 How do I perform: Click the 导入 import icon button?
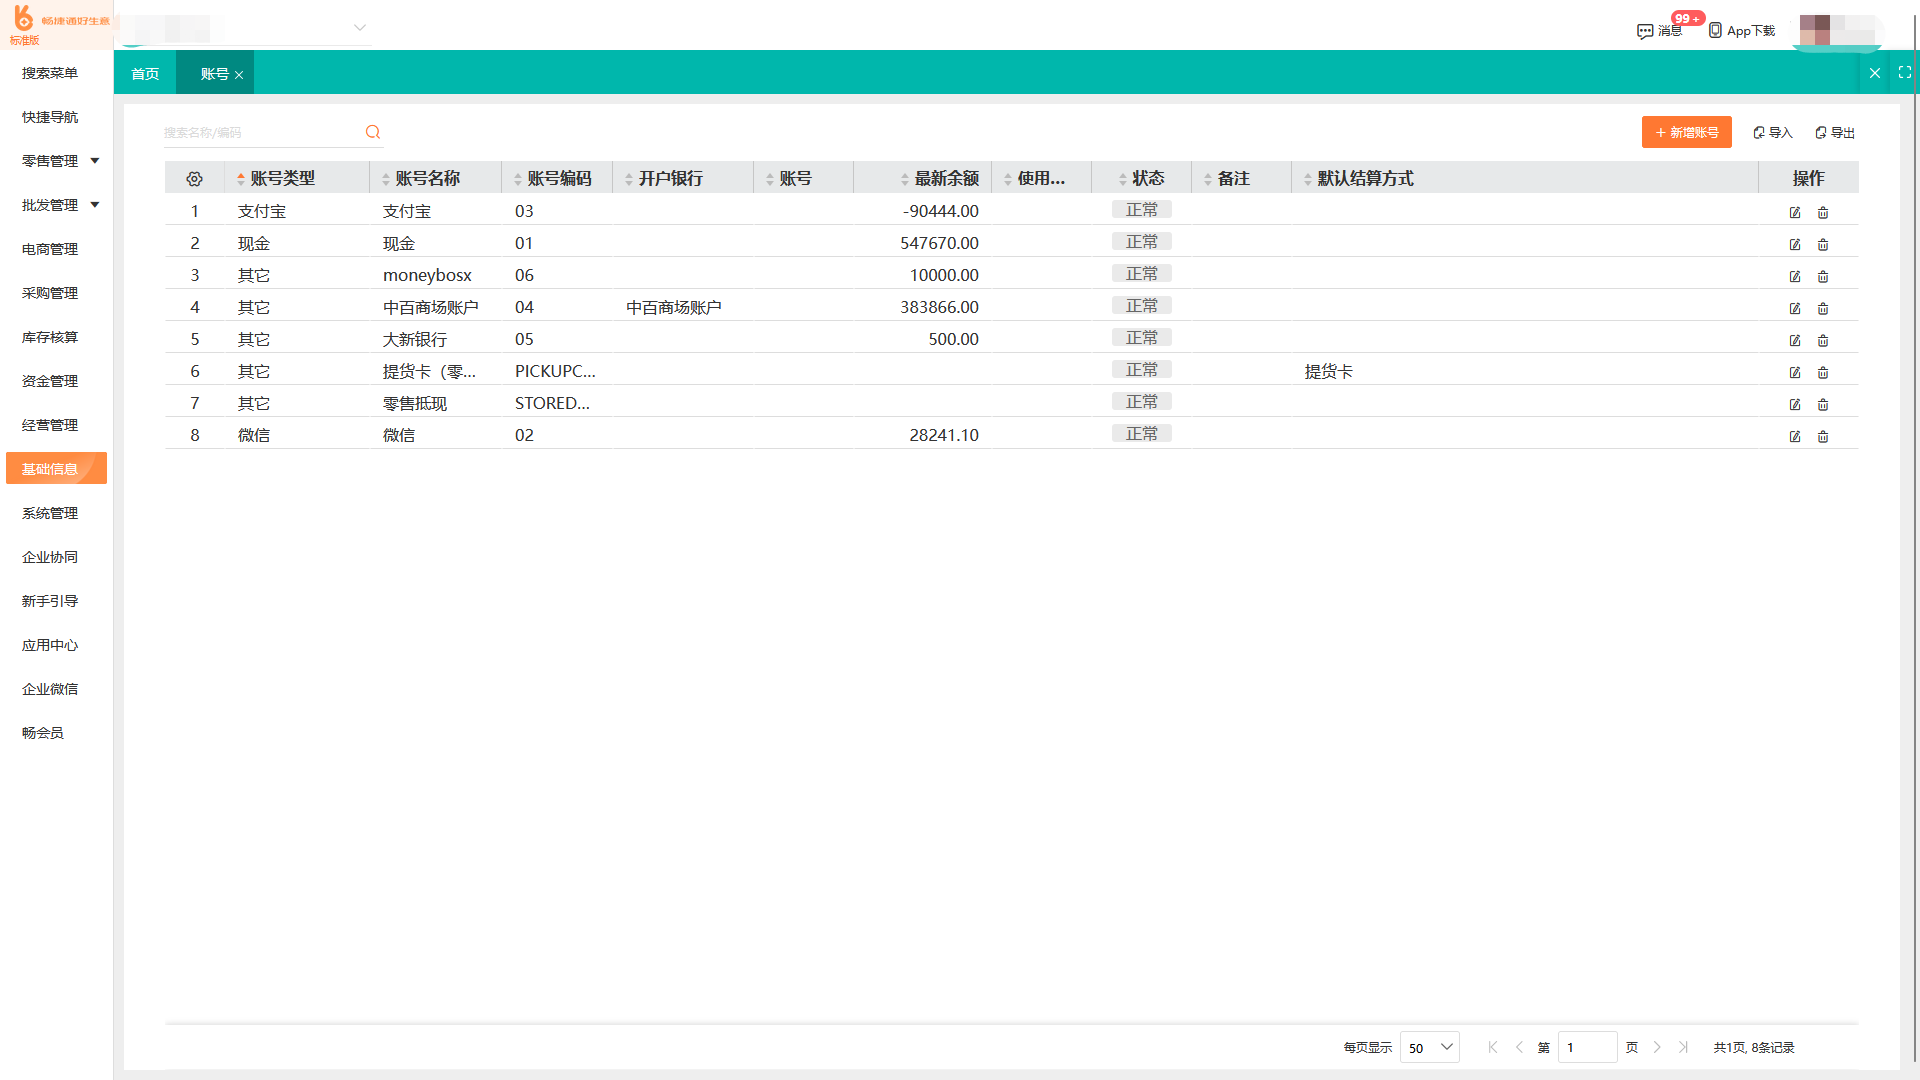click(1772, 132)
